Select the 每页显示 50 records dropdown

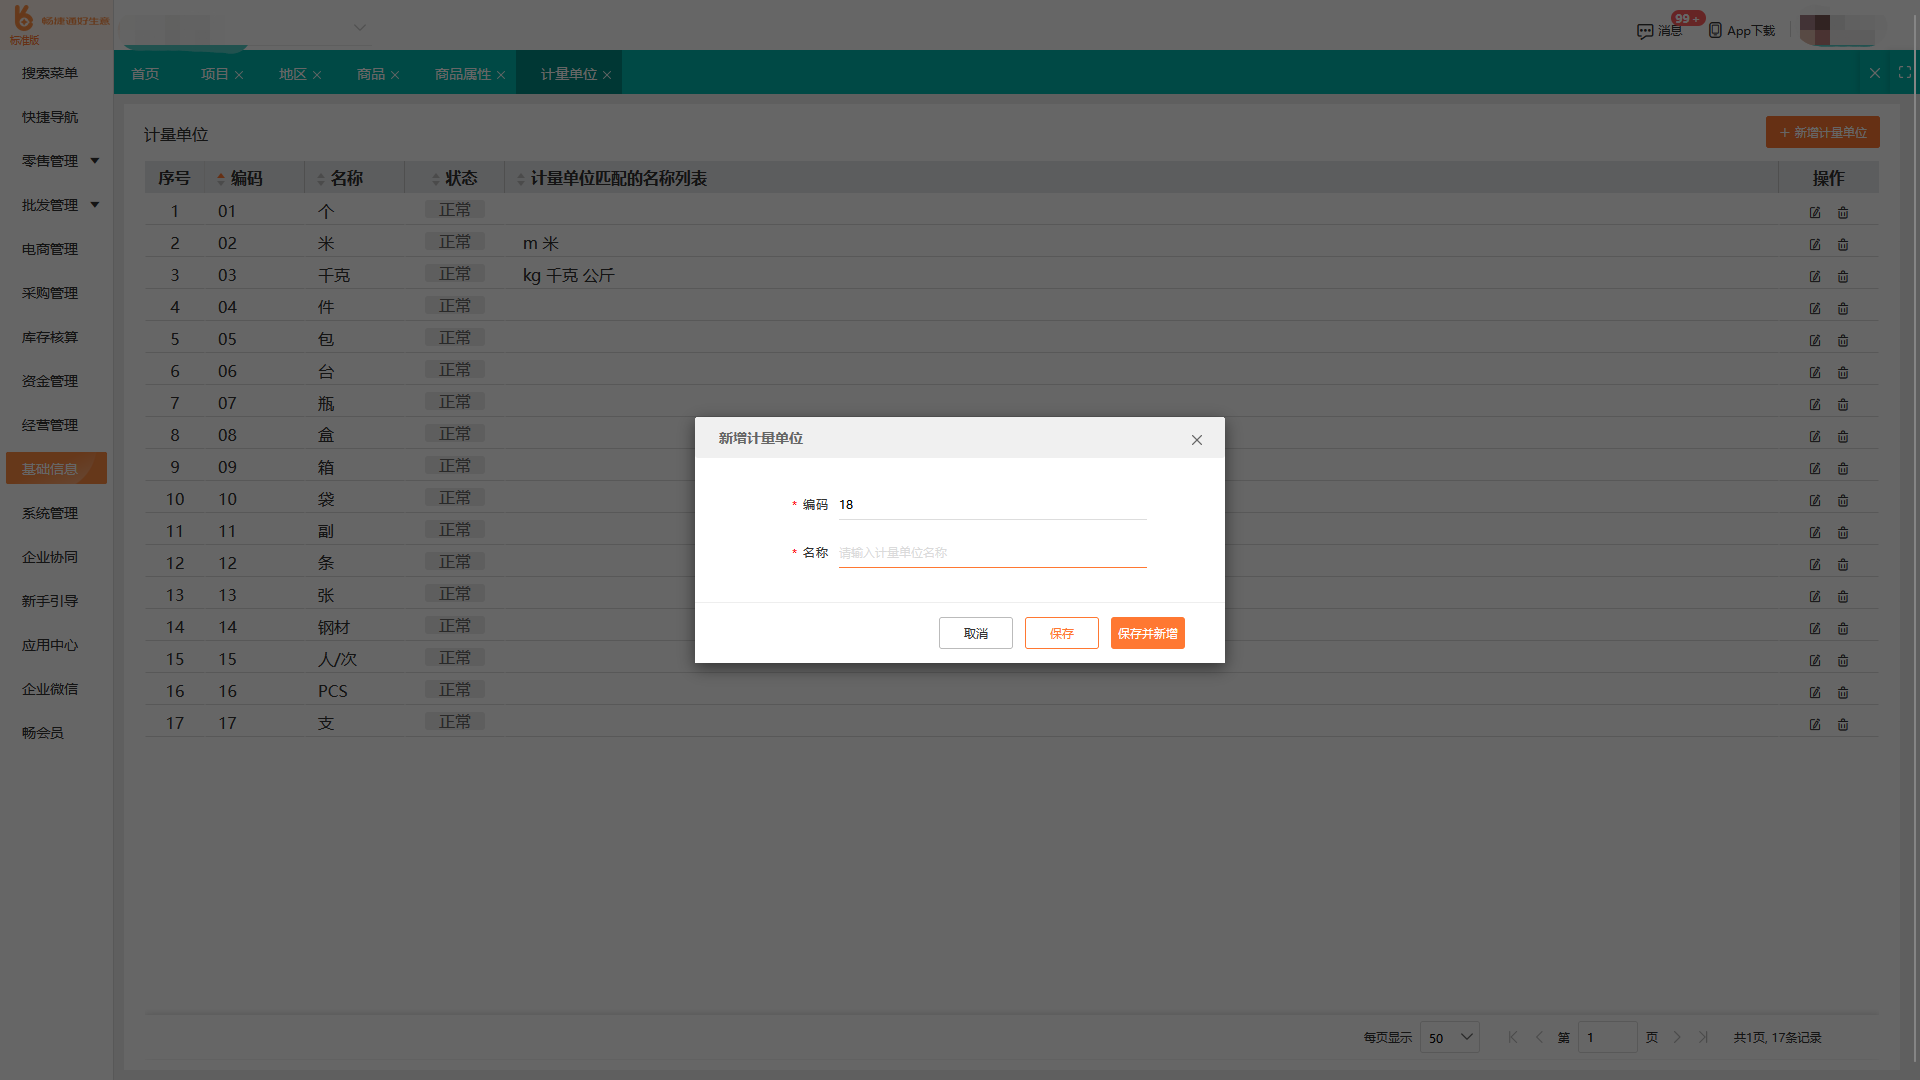coord(1449,1036)
